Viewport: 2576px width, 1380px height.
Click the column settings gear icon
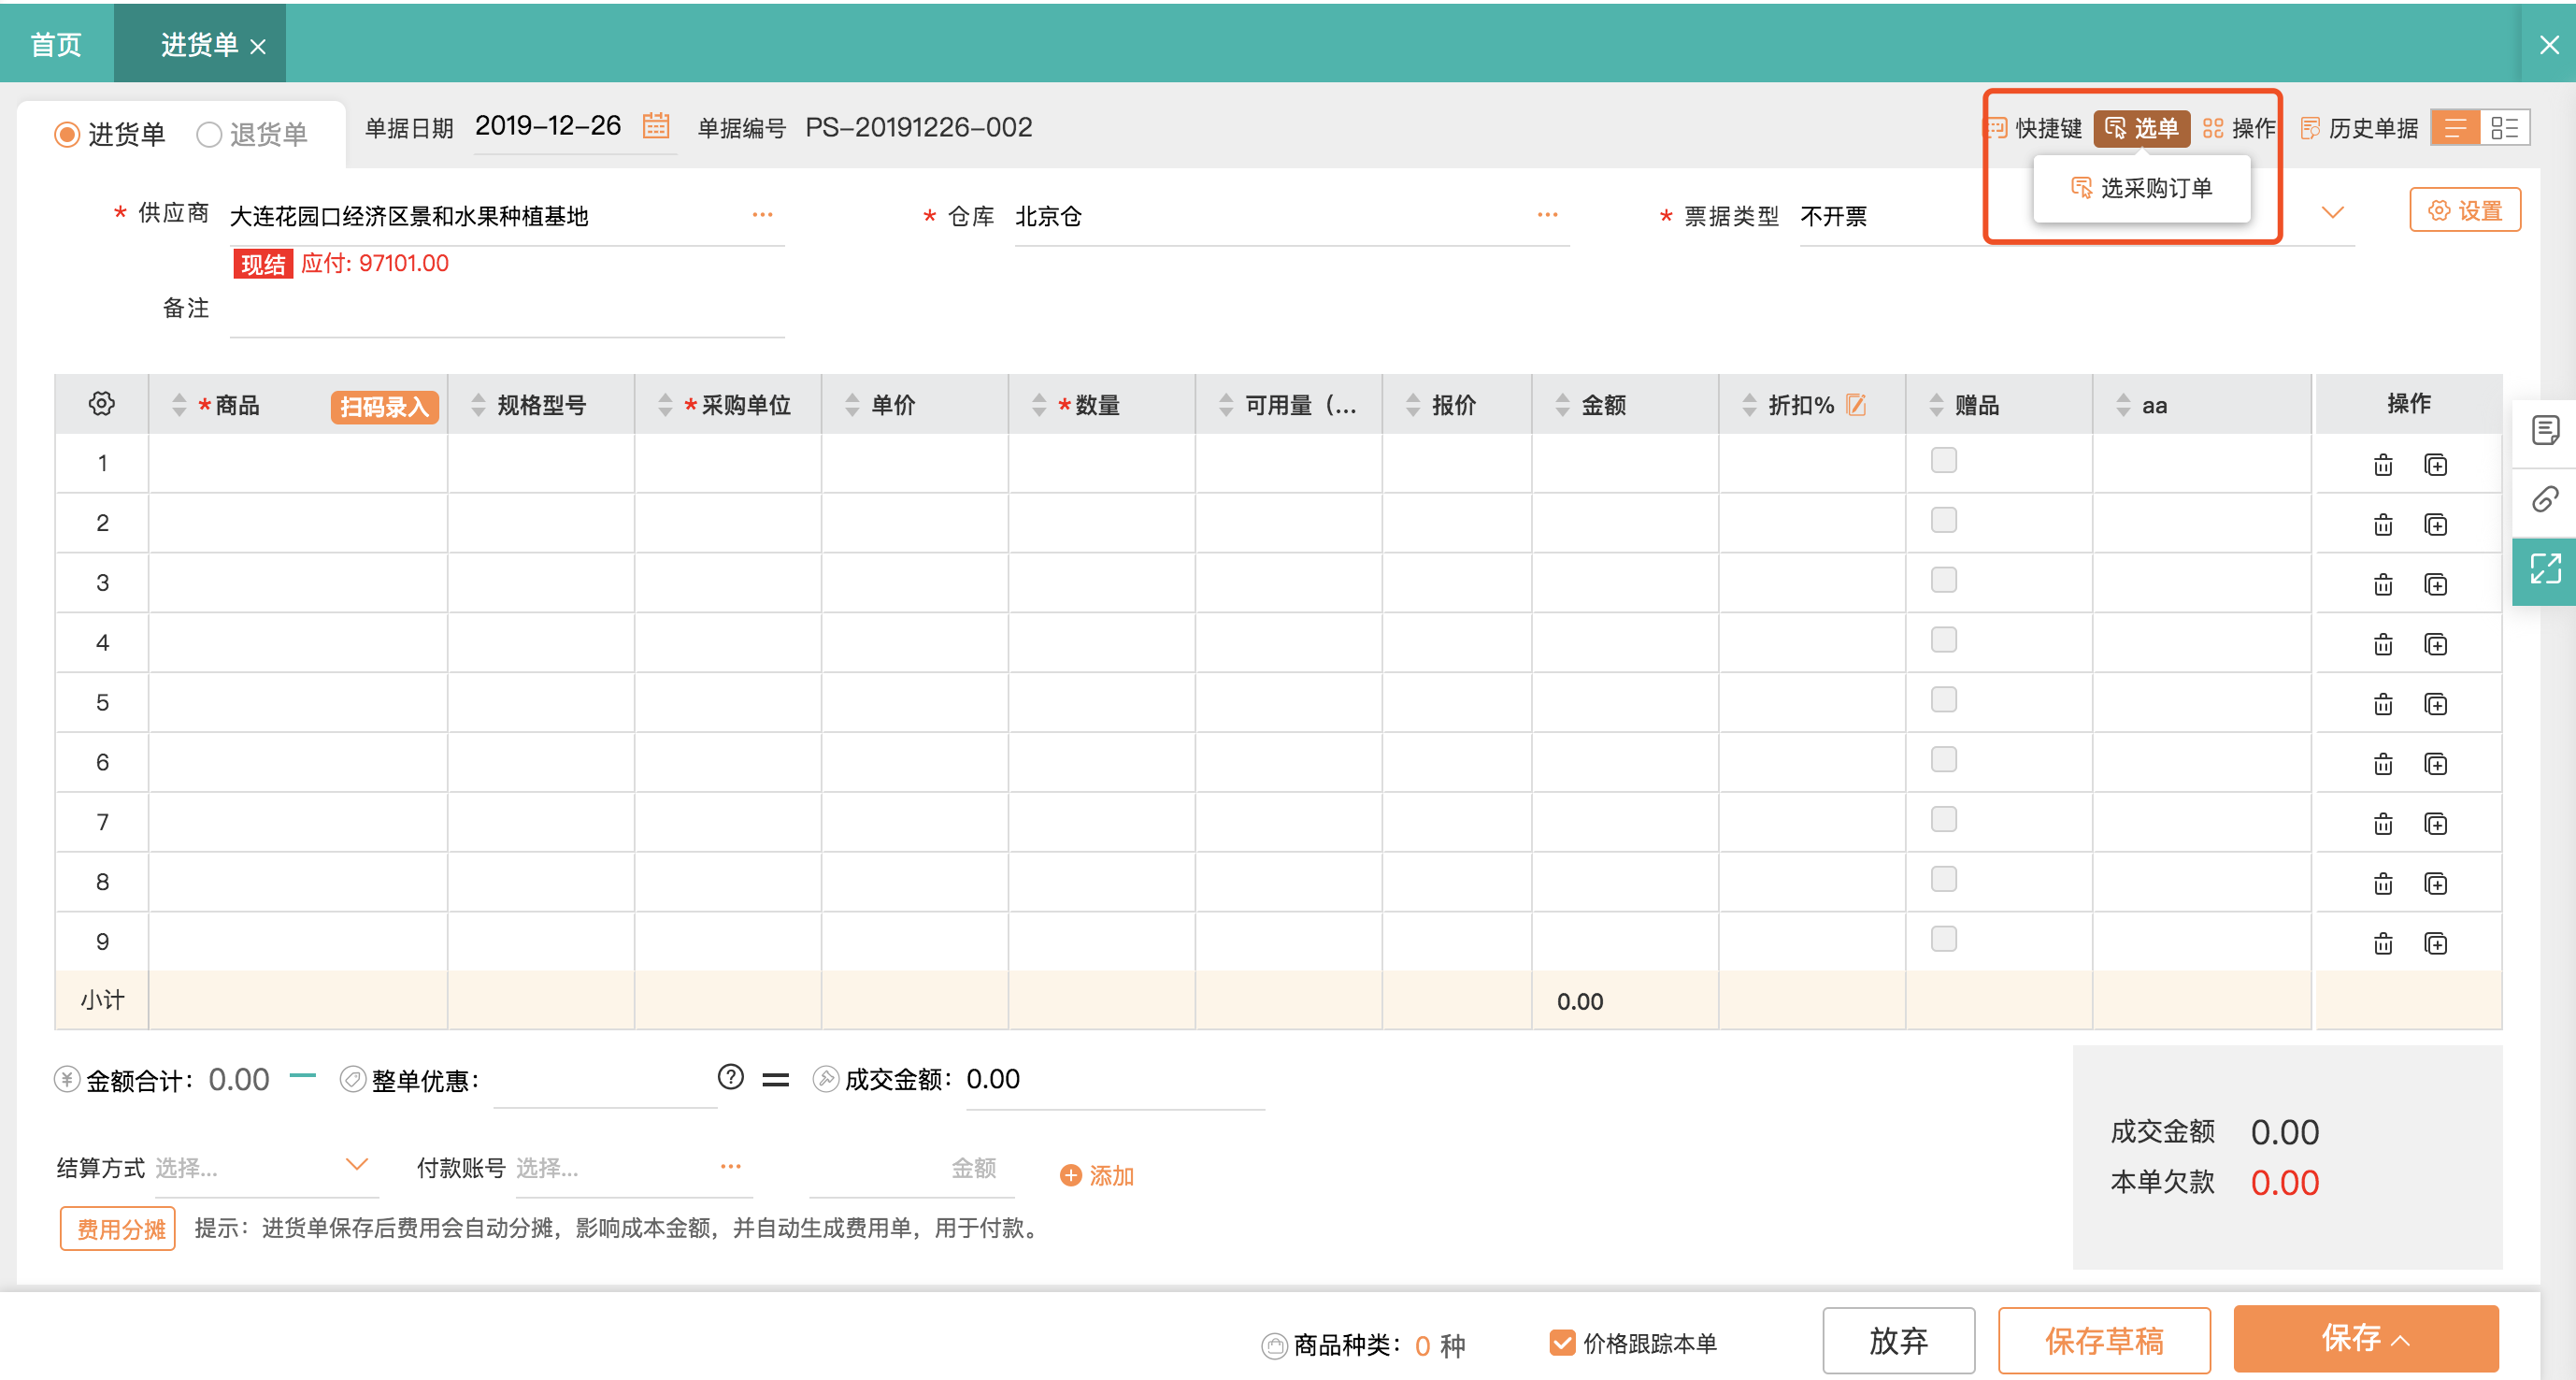pyautogui.click(x=102, y=404)
